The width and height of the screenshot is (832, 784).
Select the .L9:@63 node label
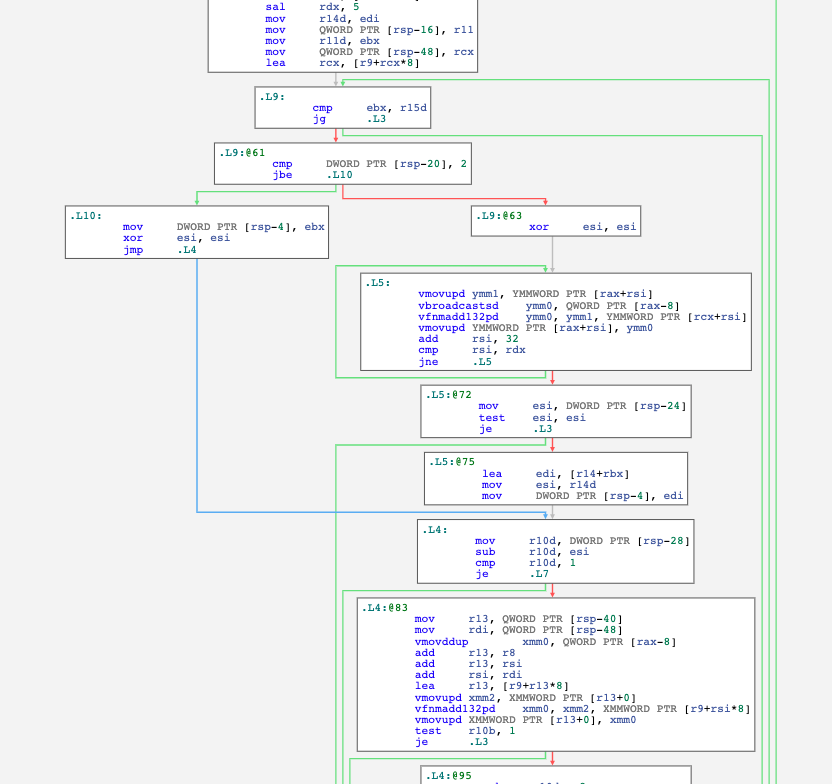499,215
